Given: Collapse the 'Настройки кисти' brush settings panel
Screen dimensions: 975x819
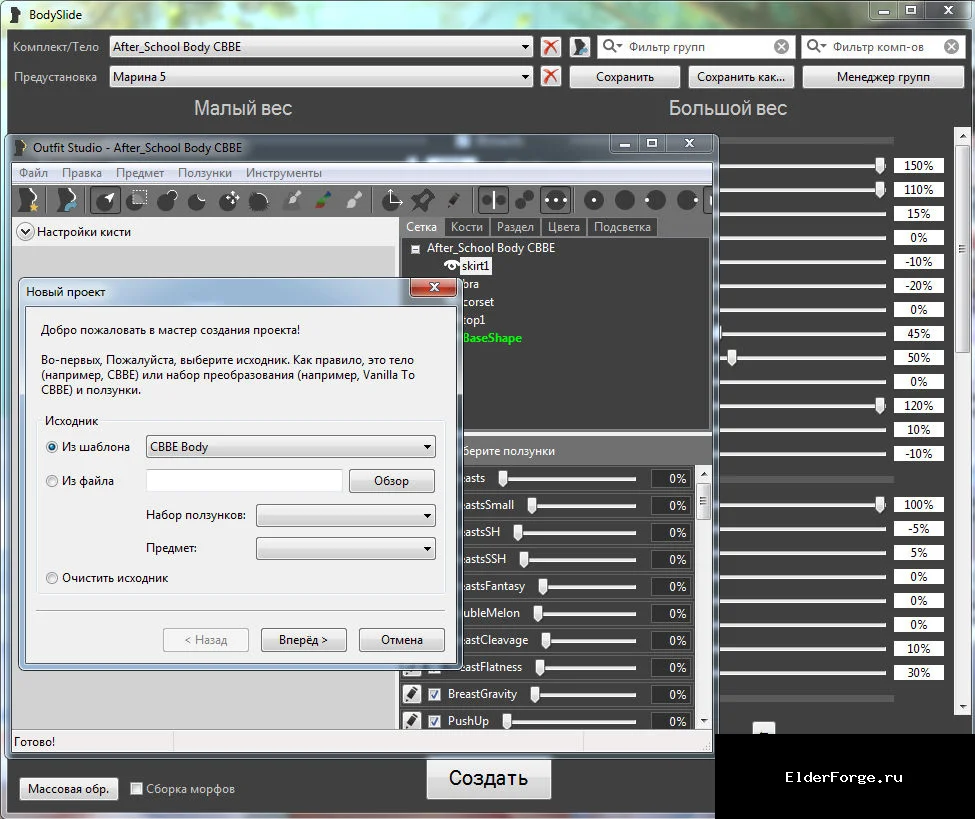Looking at the screenshot, I should 25,232.
